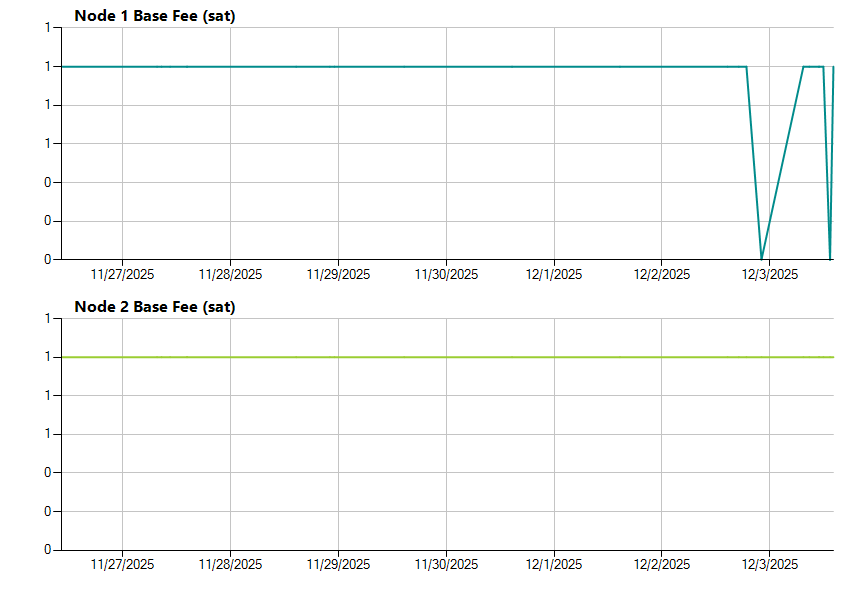The width and height of the screenshot is (860, 600).
Task: Click the Node 1 Base Fee chart title
Action: [x=155, y=16]
